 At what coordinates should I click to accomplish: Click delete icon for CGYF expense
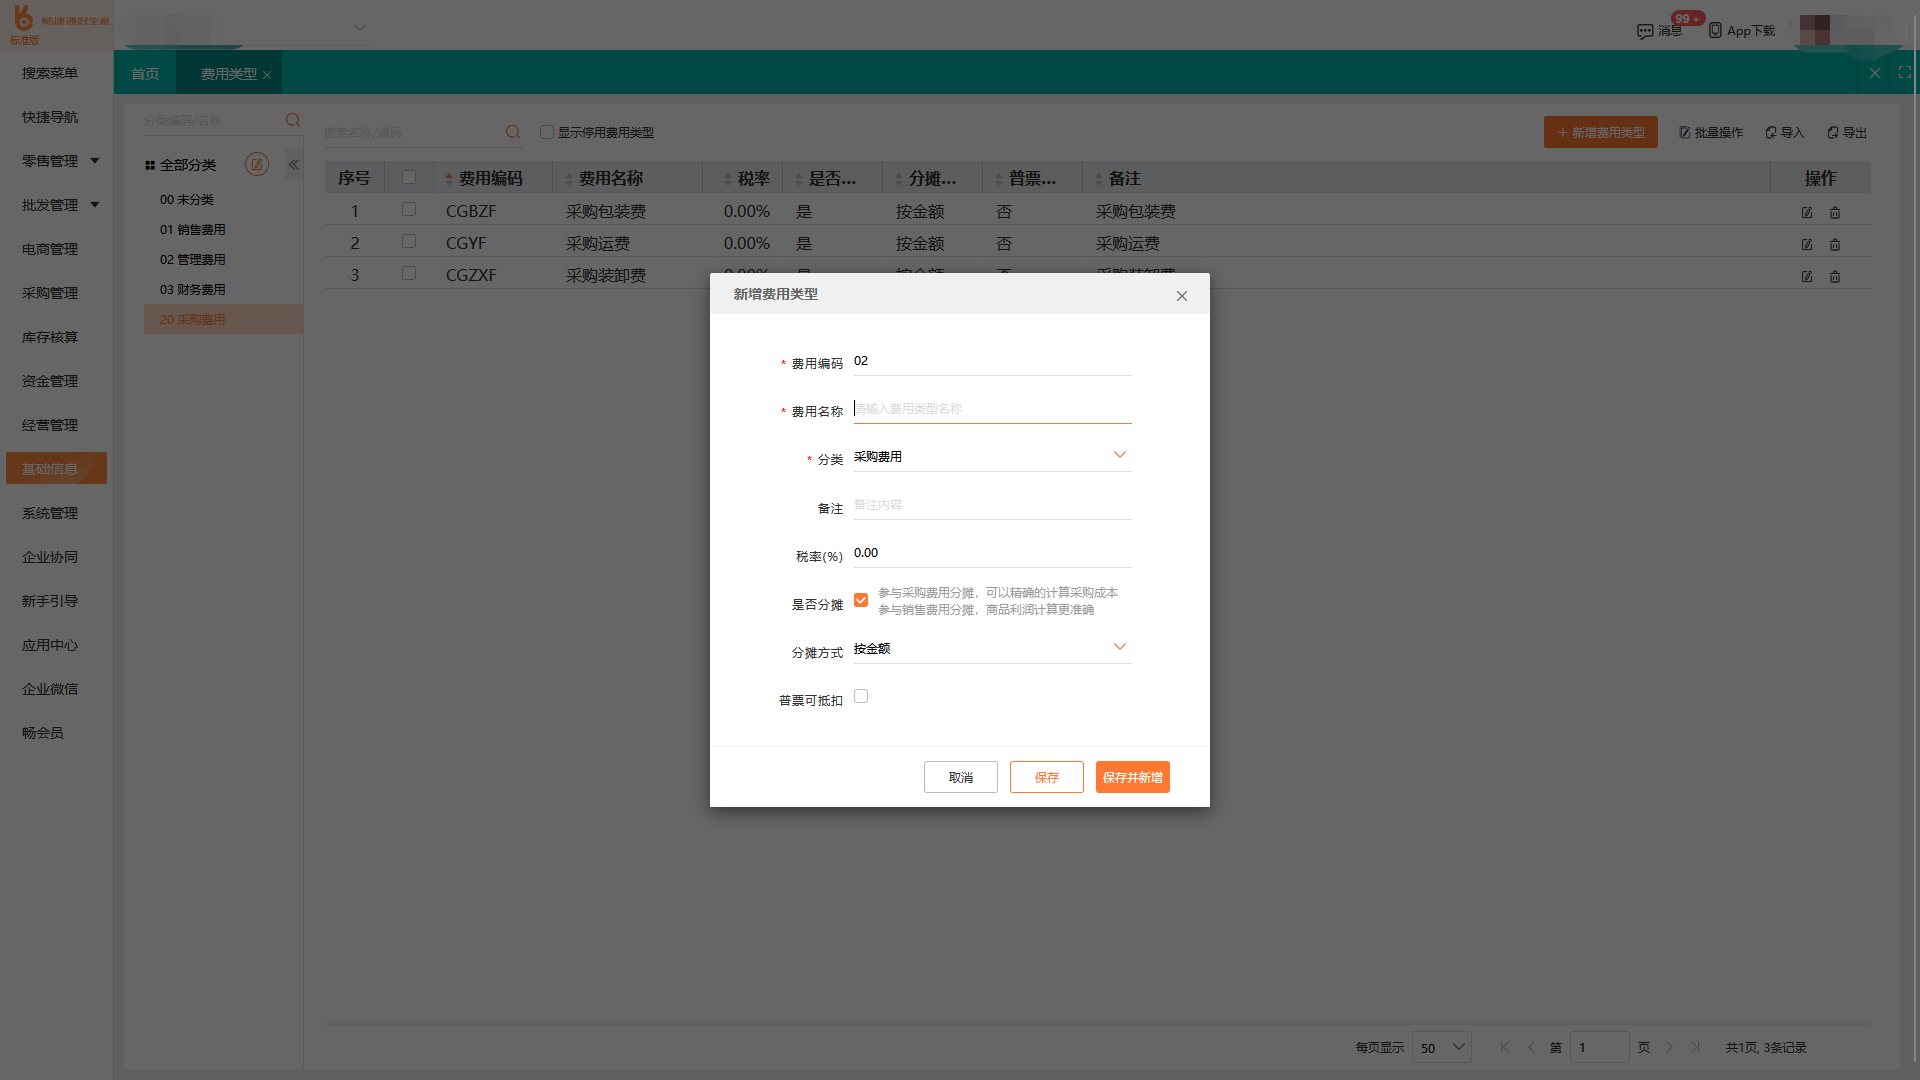pos(1834,244)
